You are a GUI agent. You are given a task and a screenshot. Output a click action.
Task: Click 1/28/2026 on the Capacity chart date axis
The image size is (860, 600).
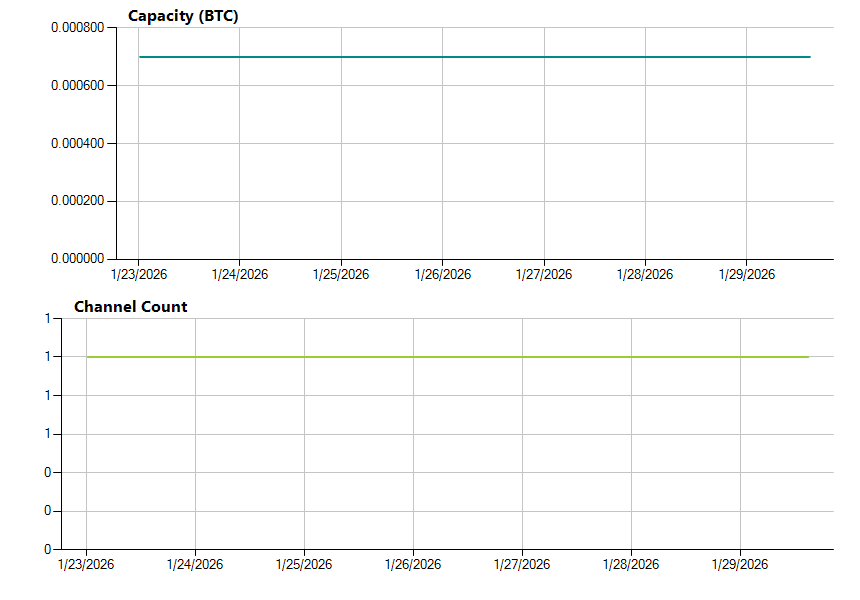(x=645, y=274)
